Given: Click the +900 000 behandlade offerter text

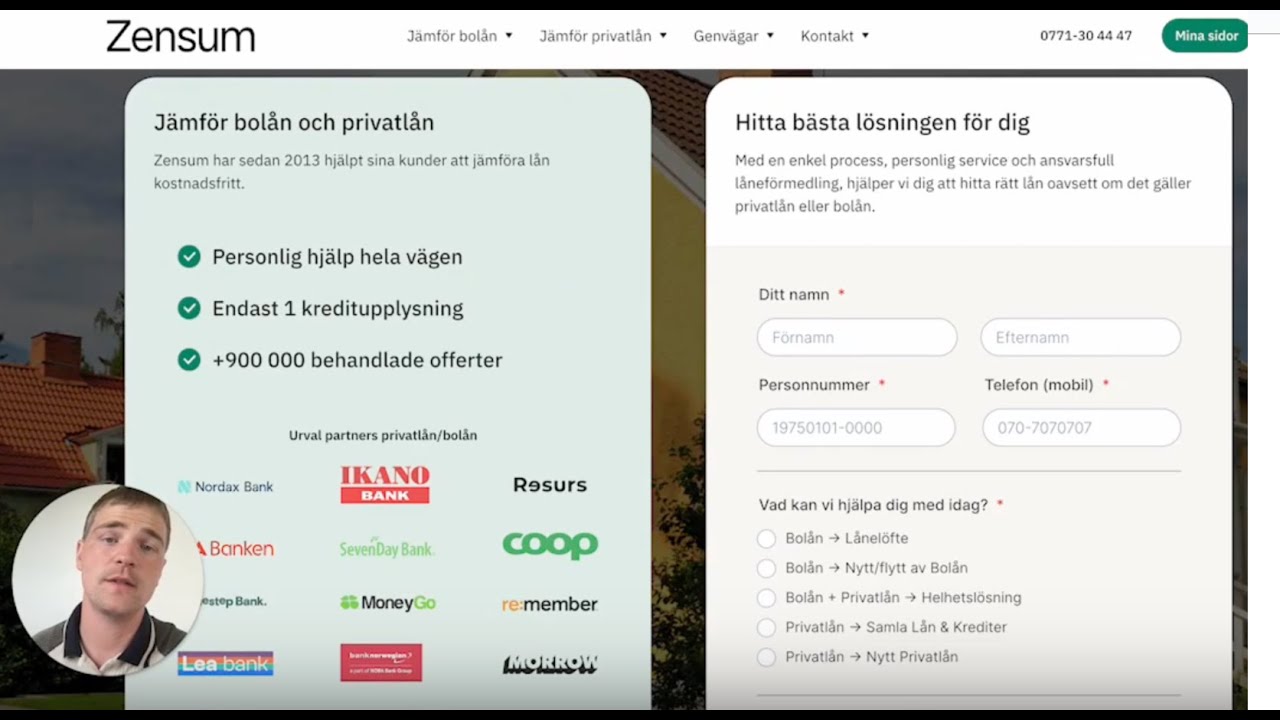Looking at the screenshot, I should click(357, 360).
